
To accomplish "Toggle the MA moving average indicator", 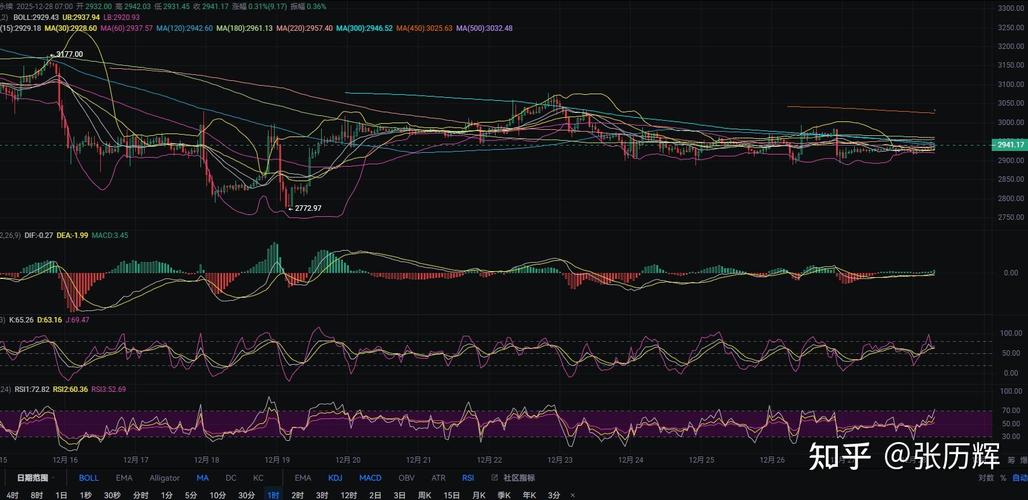I will (x=202, y=478).
